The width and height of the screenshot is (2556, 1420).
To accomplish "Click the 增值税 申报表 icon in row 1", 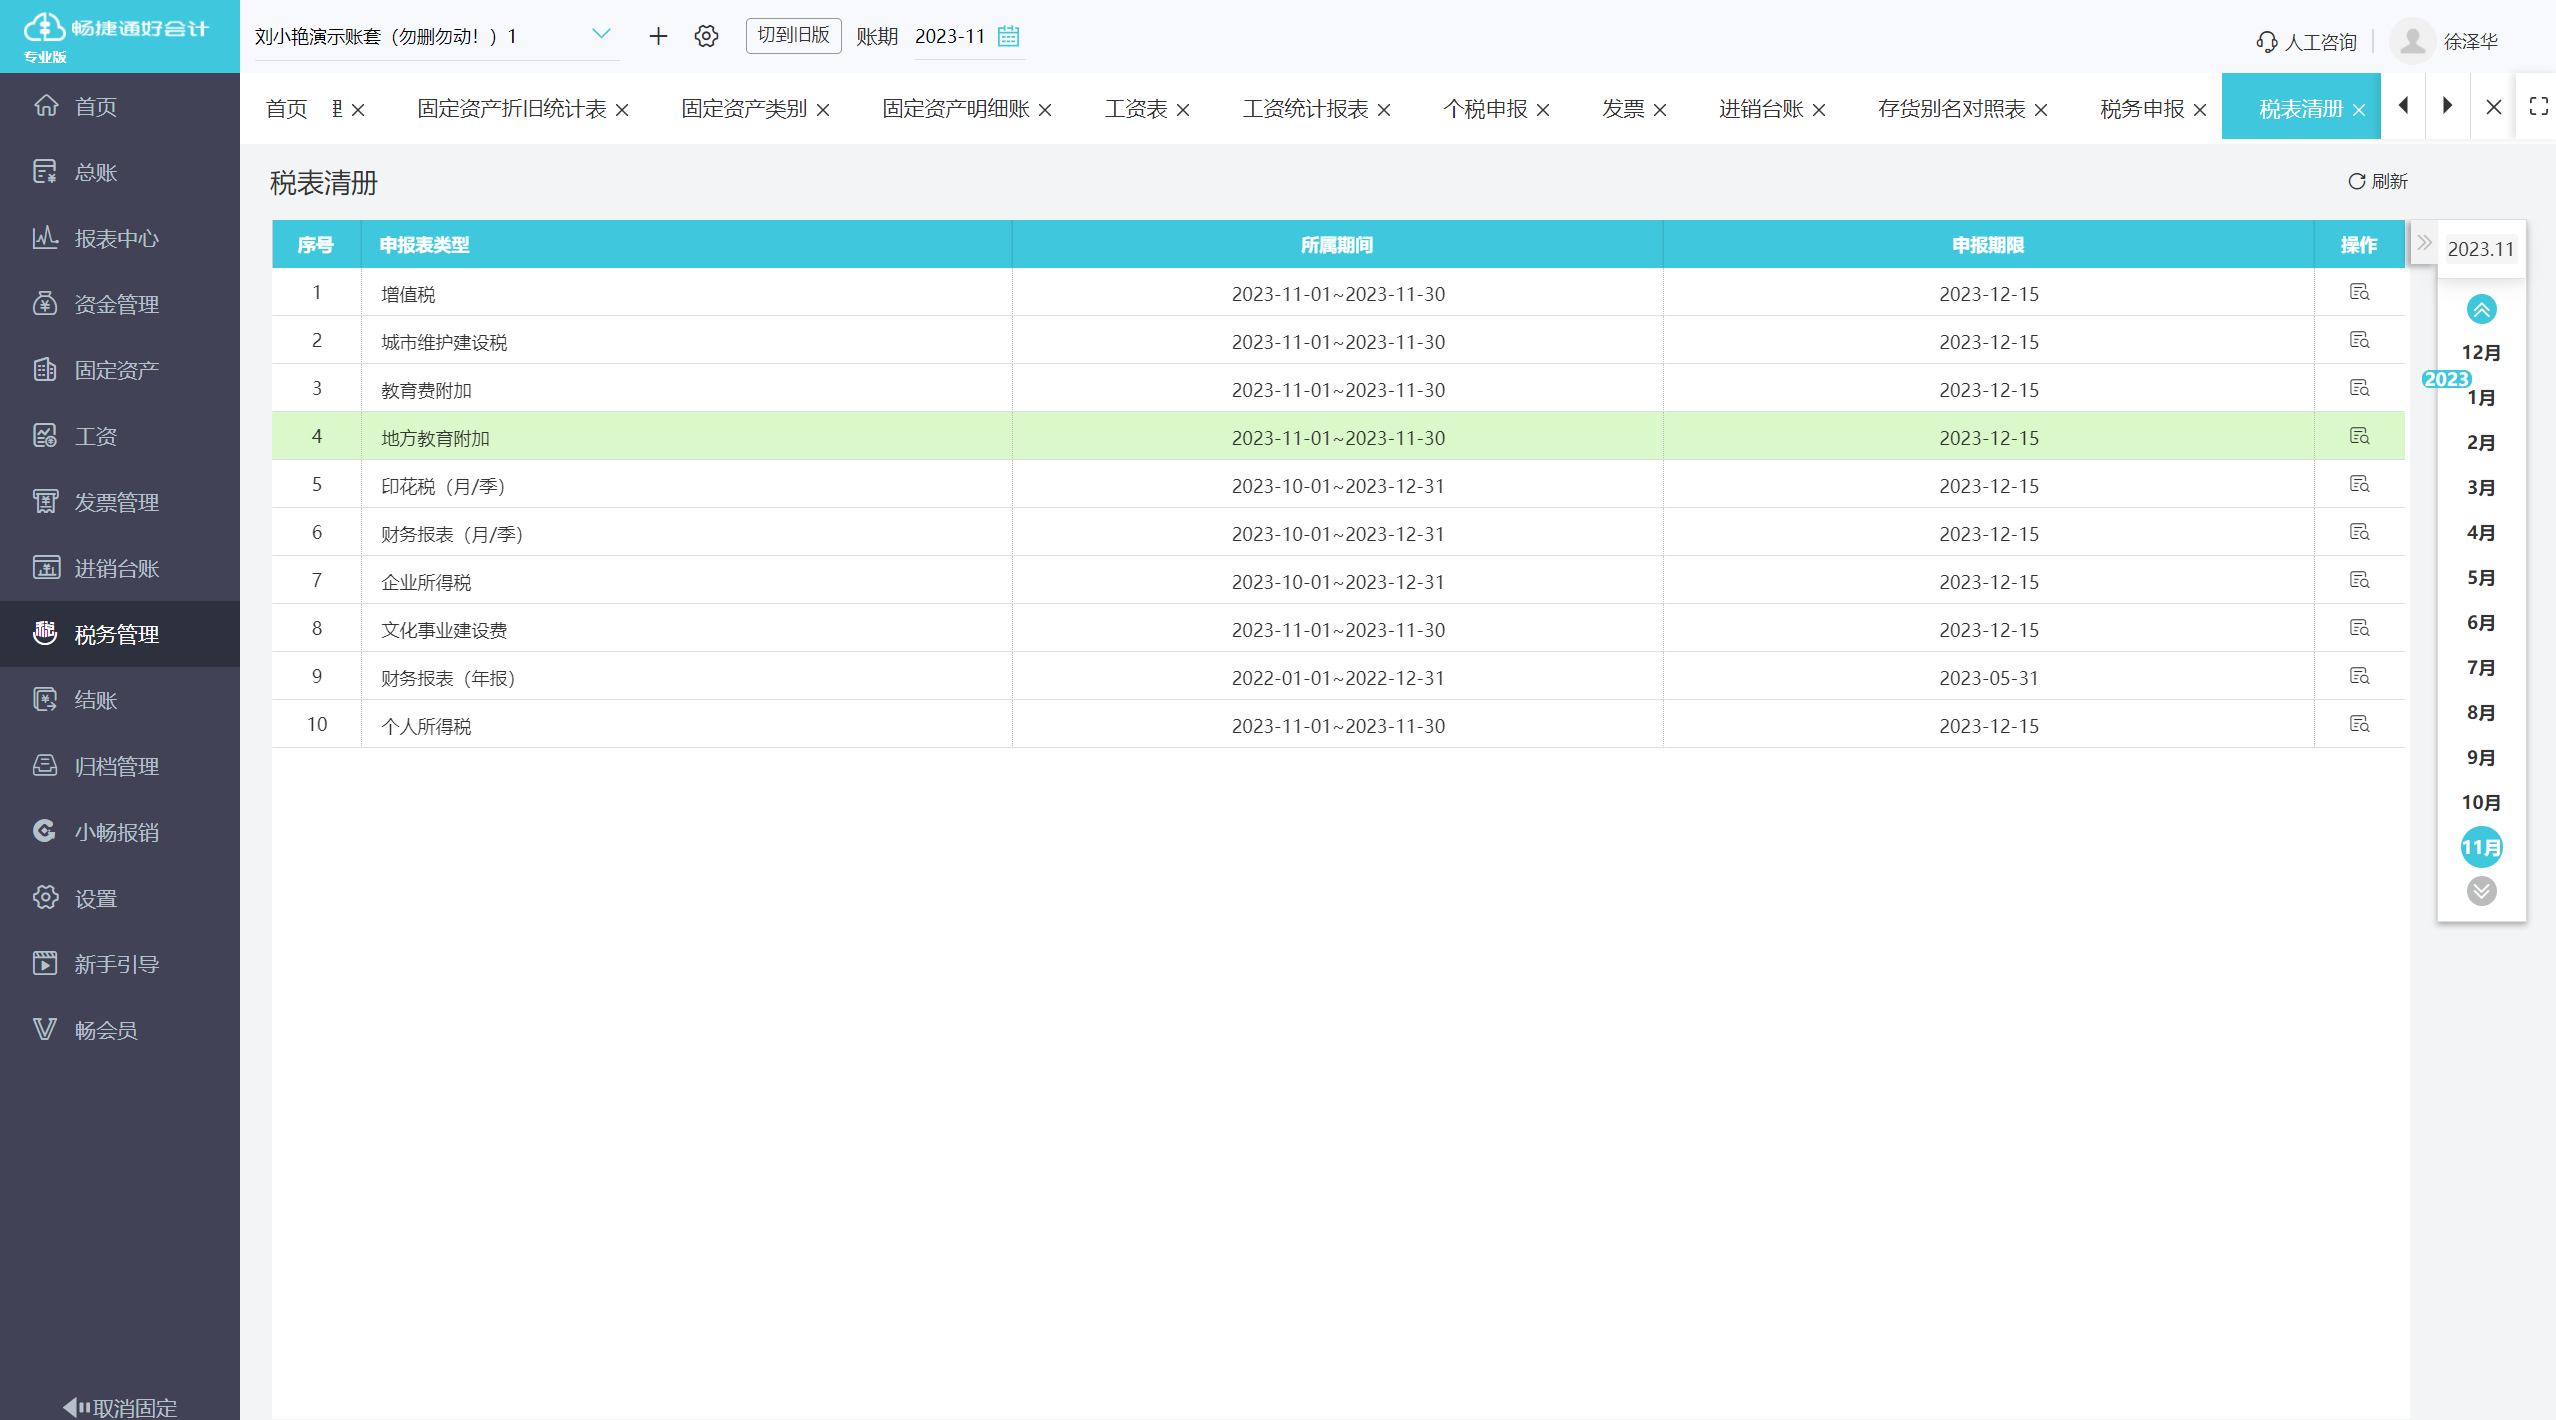I will pos(2358,292).
